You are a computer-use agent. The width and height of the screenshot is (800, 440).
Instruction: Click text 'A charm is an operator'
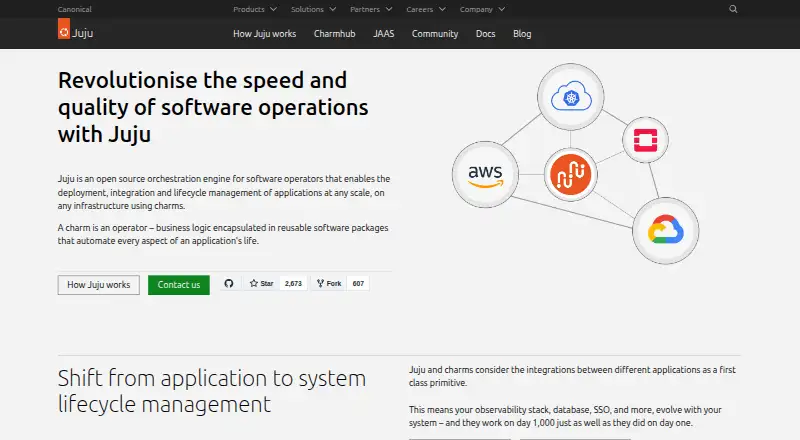102,228
